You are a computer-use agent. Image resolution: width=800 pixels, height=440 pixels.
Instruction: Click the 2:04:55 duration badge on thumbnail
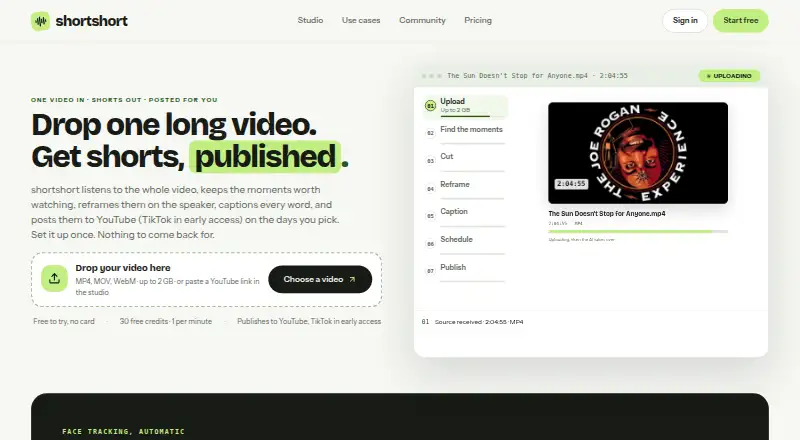[x=571, y=184]
